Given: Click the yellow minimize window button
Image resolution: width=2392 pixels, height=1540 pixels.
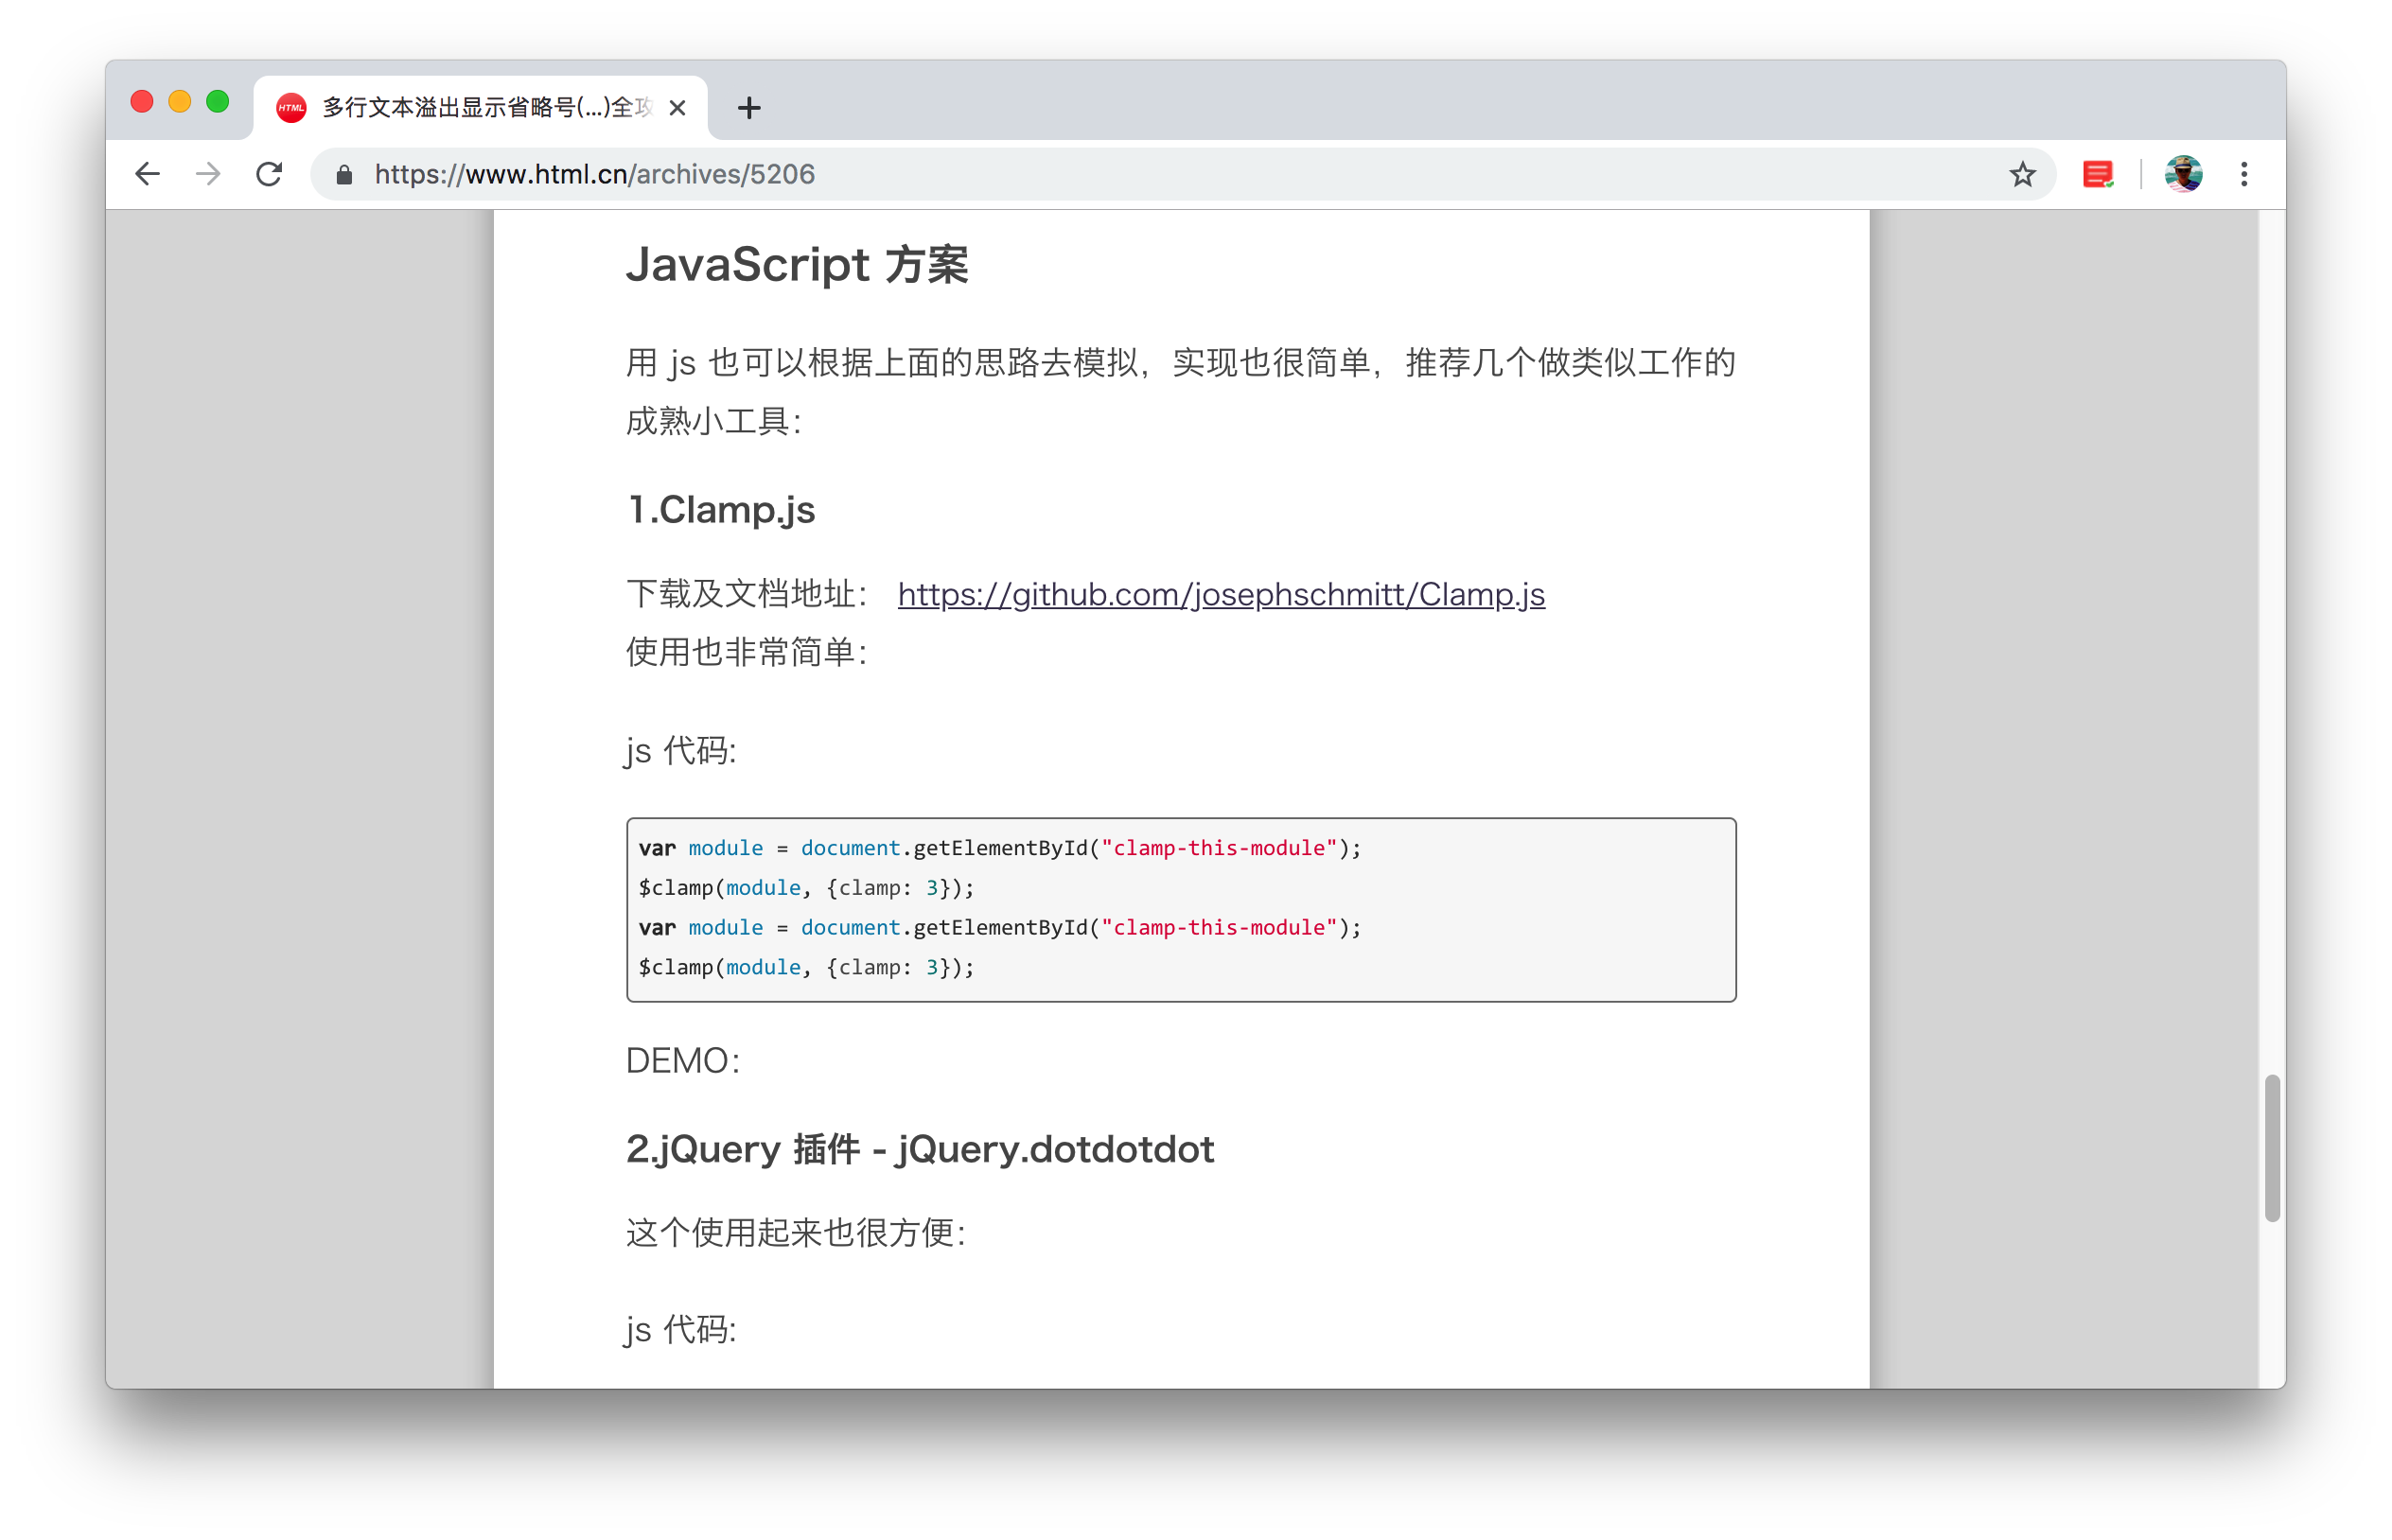Looking at the screenshot, I should 180,102.
